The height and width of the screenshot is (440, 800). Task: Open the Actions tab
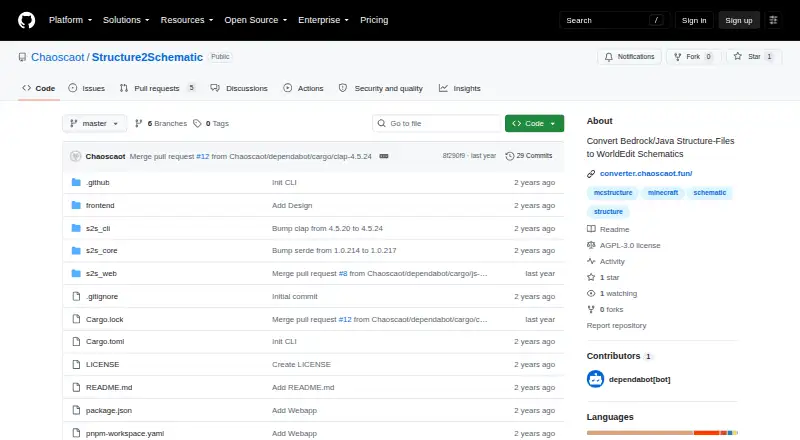304,88
